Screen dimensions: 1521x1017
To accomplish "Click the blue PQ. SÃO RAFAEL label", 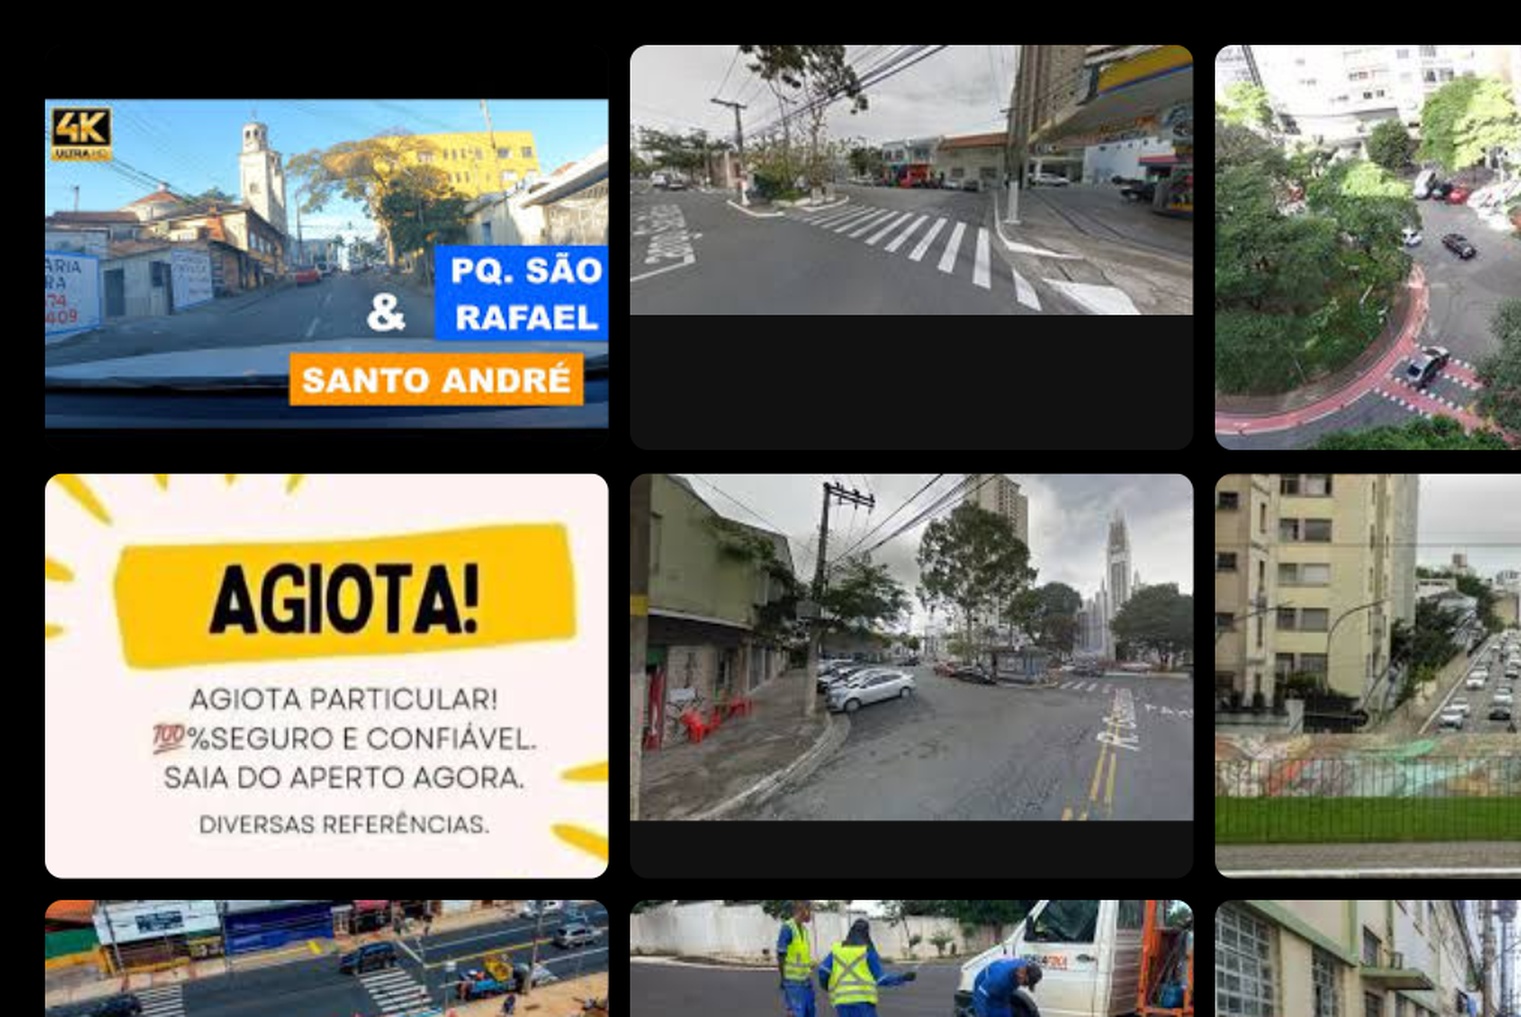I will pos(522,293).
